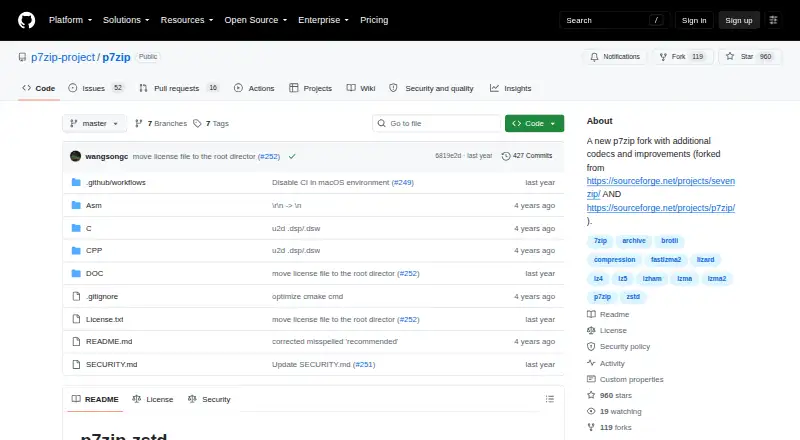Click the CPP folder icon
This screenshot has height=440, width=800.
pyautogui.click(x=76, y=251)
